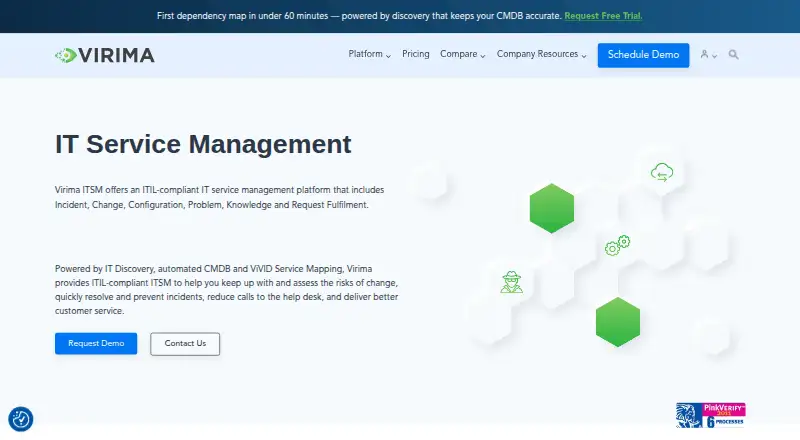Click the Contact Us button
This screenshot has width=800, height=440.
click(x=185, y=344)
